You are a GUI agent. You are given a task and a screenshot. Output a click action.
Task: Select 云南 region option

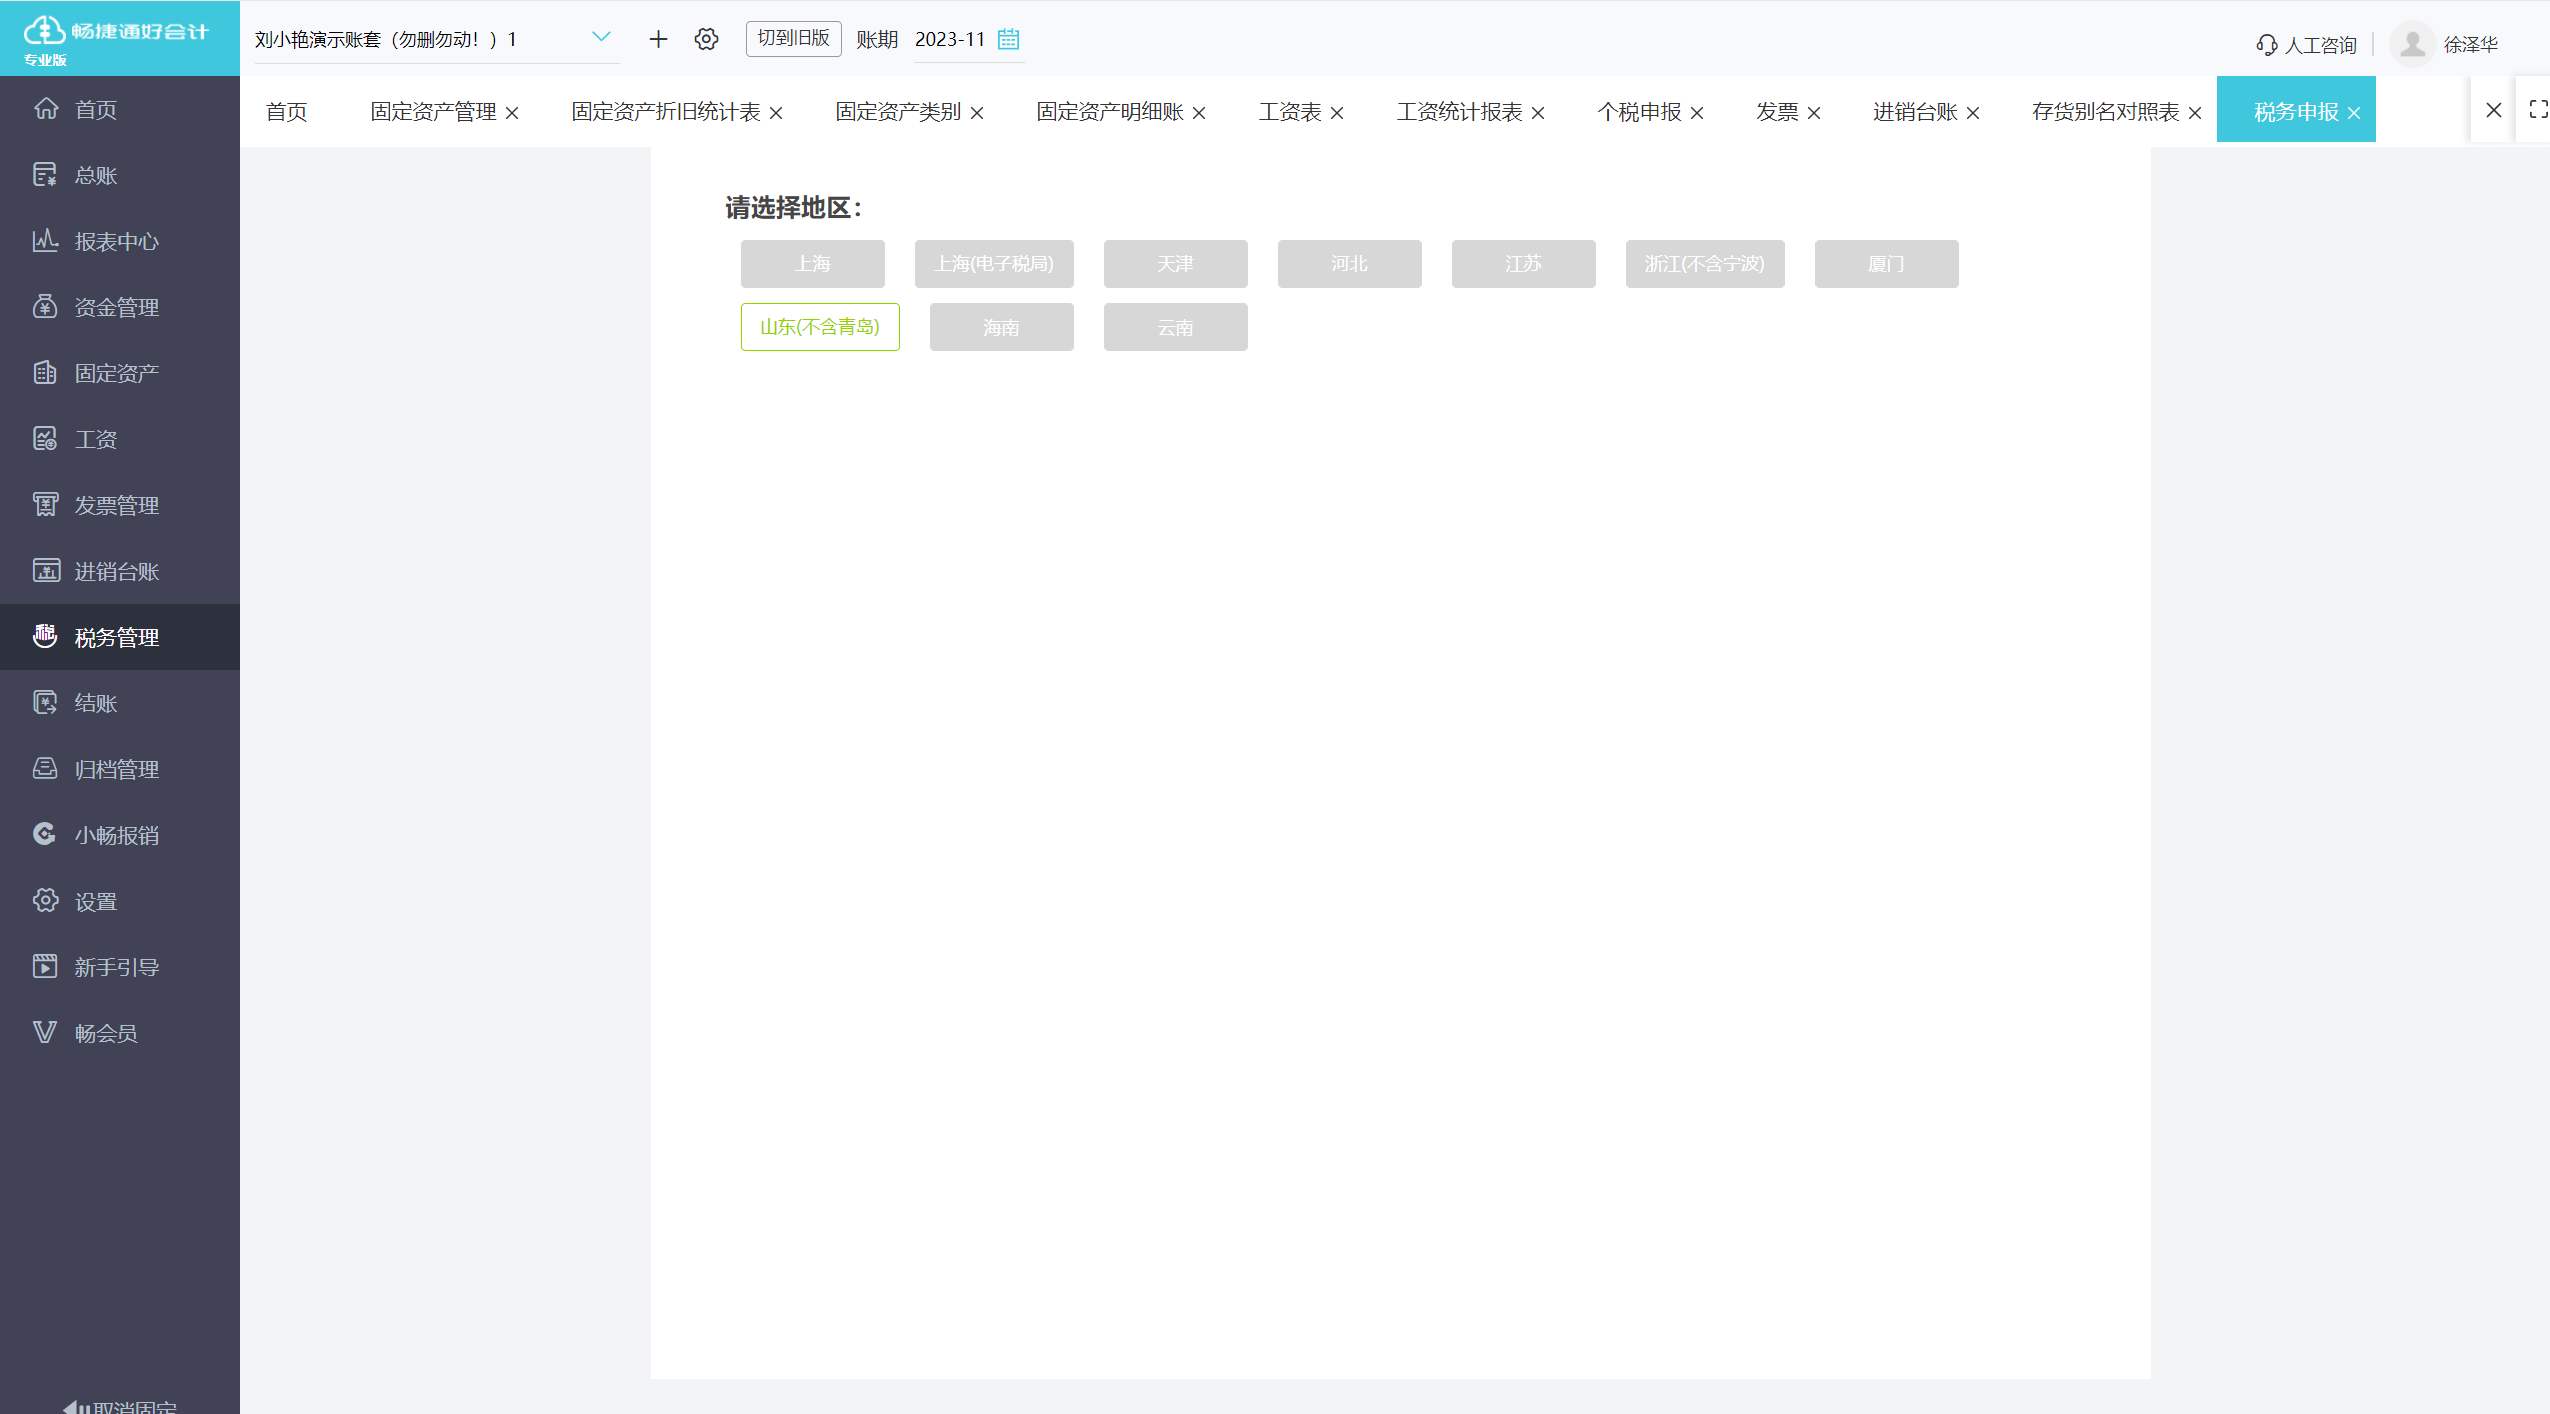1173,327
